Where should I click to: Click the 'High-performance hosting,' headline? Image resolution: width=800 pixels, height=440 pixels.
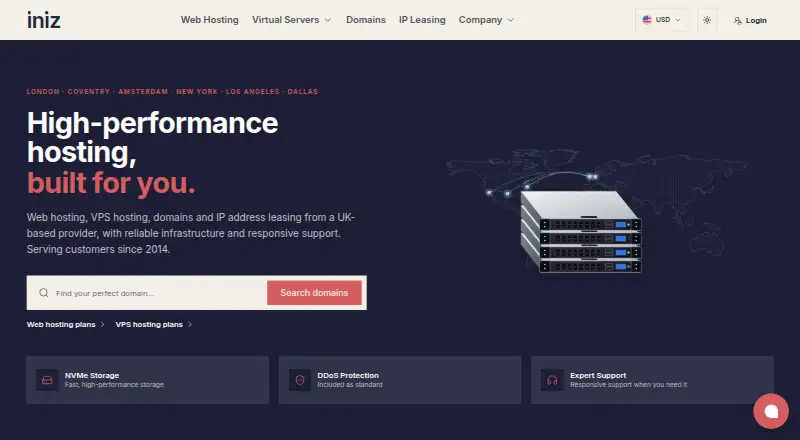pos(153,138)
